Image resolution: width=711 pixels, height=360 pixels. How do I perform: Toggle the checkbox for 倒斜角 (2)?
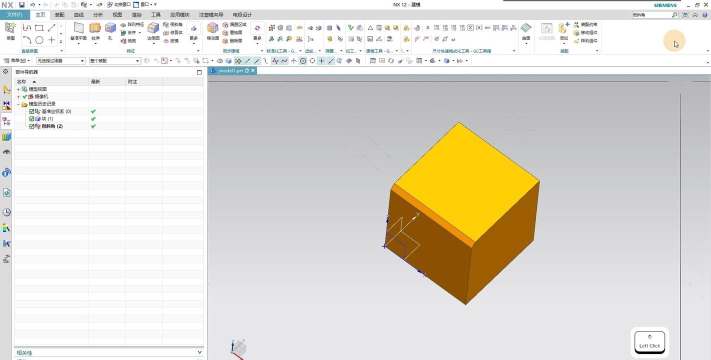coord(31,126)
